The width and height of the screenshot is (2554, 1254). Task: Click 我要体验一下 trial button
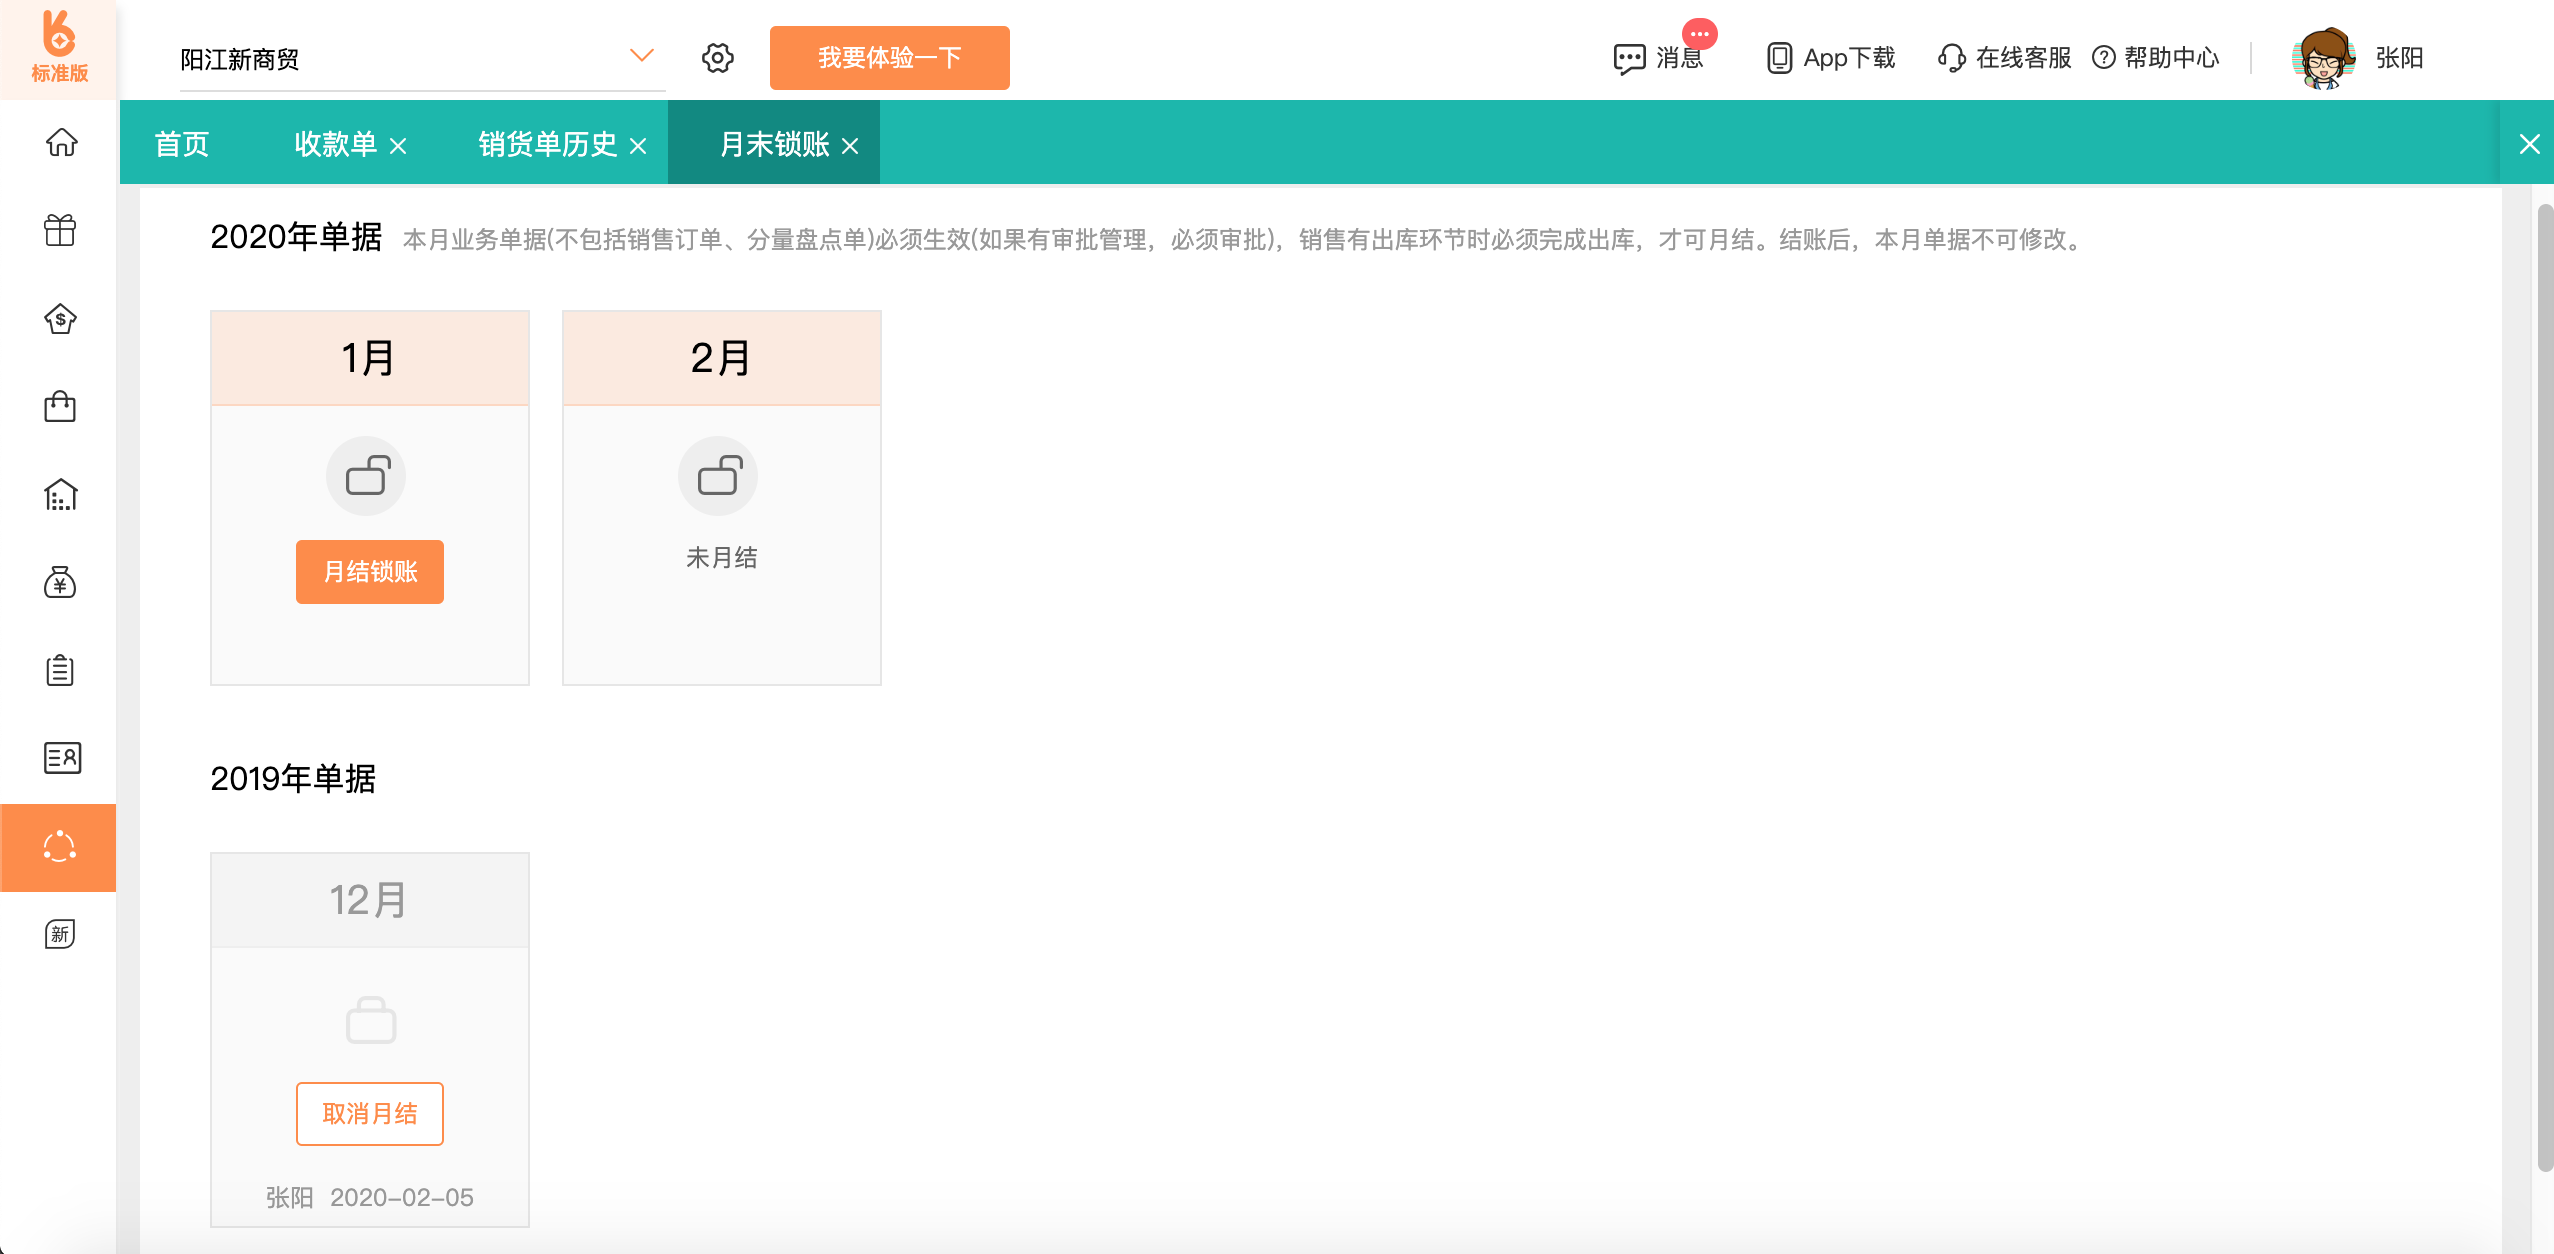891,59
